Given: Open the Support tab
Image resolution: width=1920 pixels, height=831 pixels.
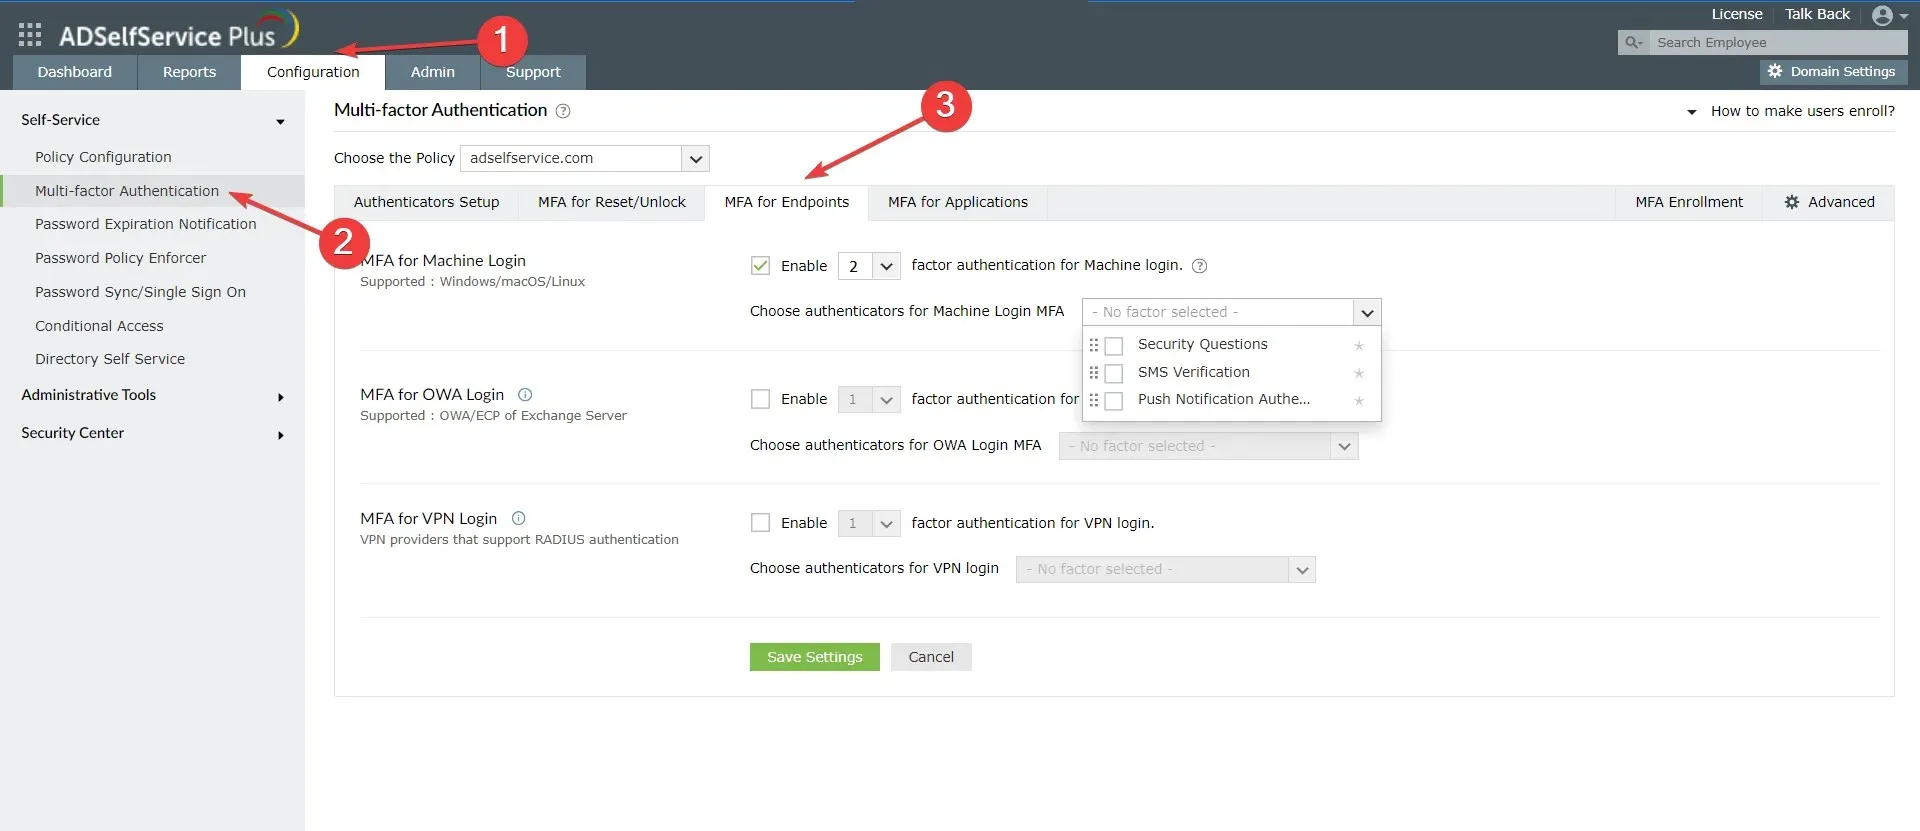Looking at the screenshot, I should pyautogui.click(x=533, y=72).
